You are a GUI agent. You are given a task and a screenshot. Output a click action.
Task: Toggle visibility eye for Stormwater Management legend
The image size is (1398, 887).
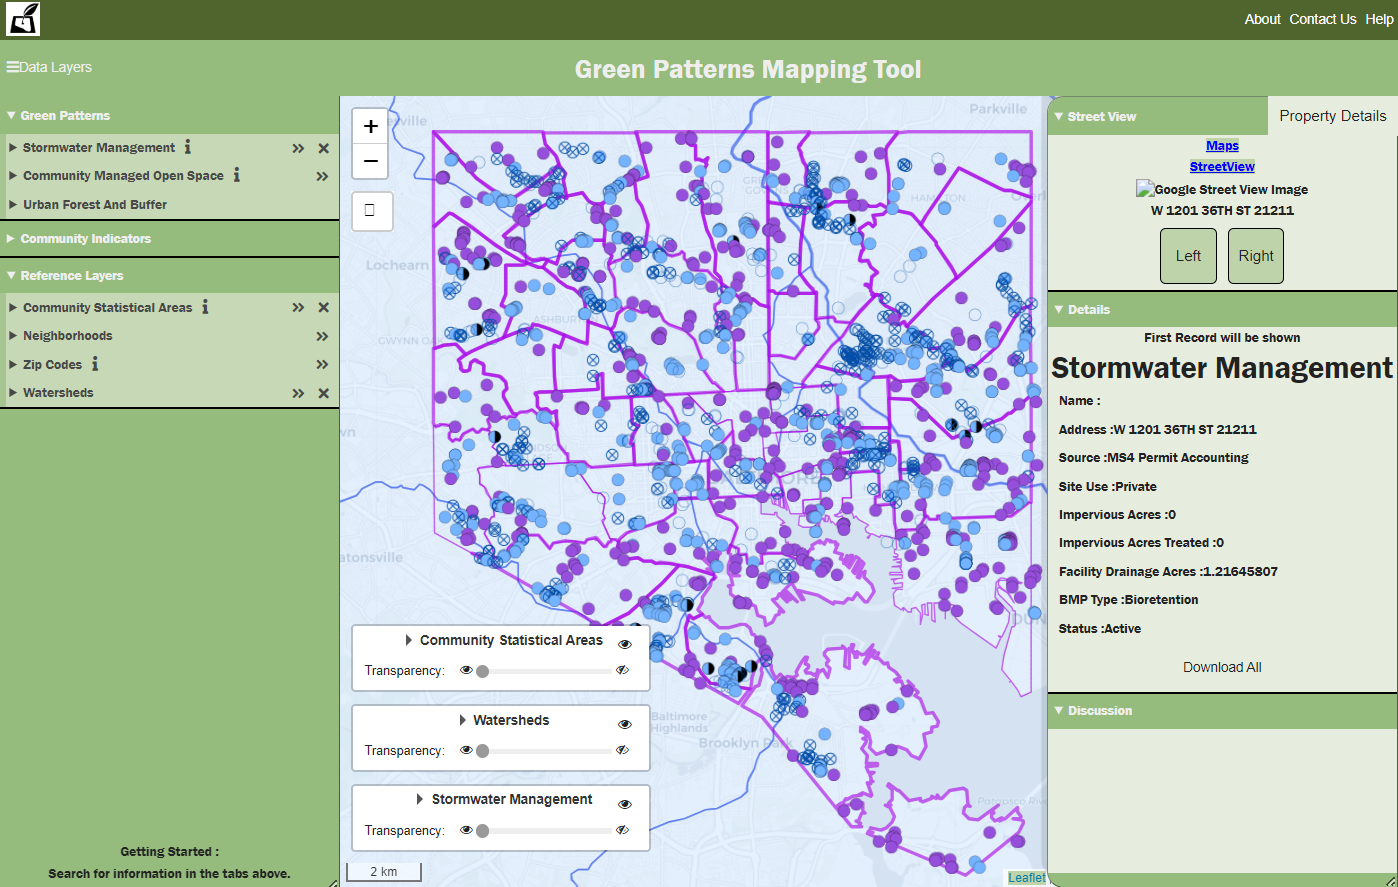[x=625, y=803]
